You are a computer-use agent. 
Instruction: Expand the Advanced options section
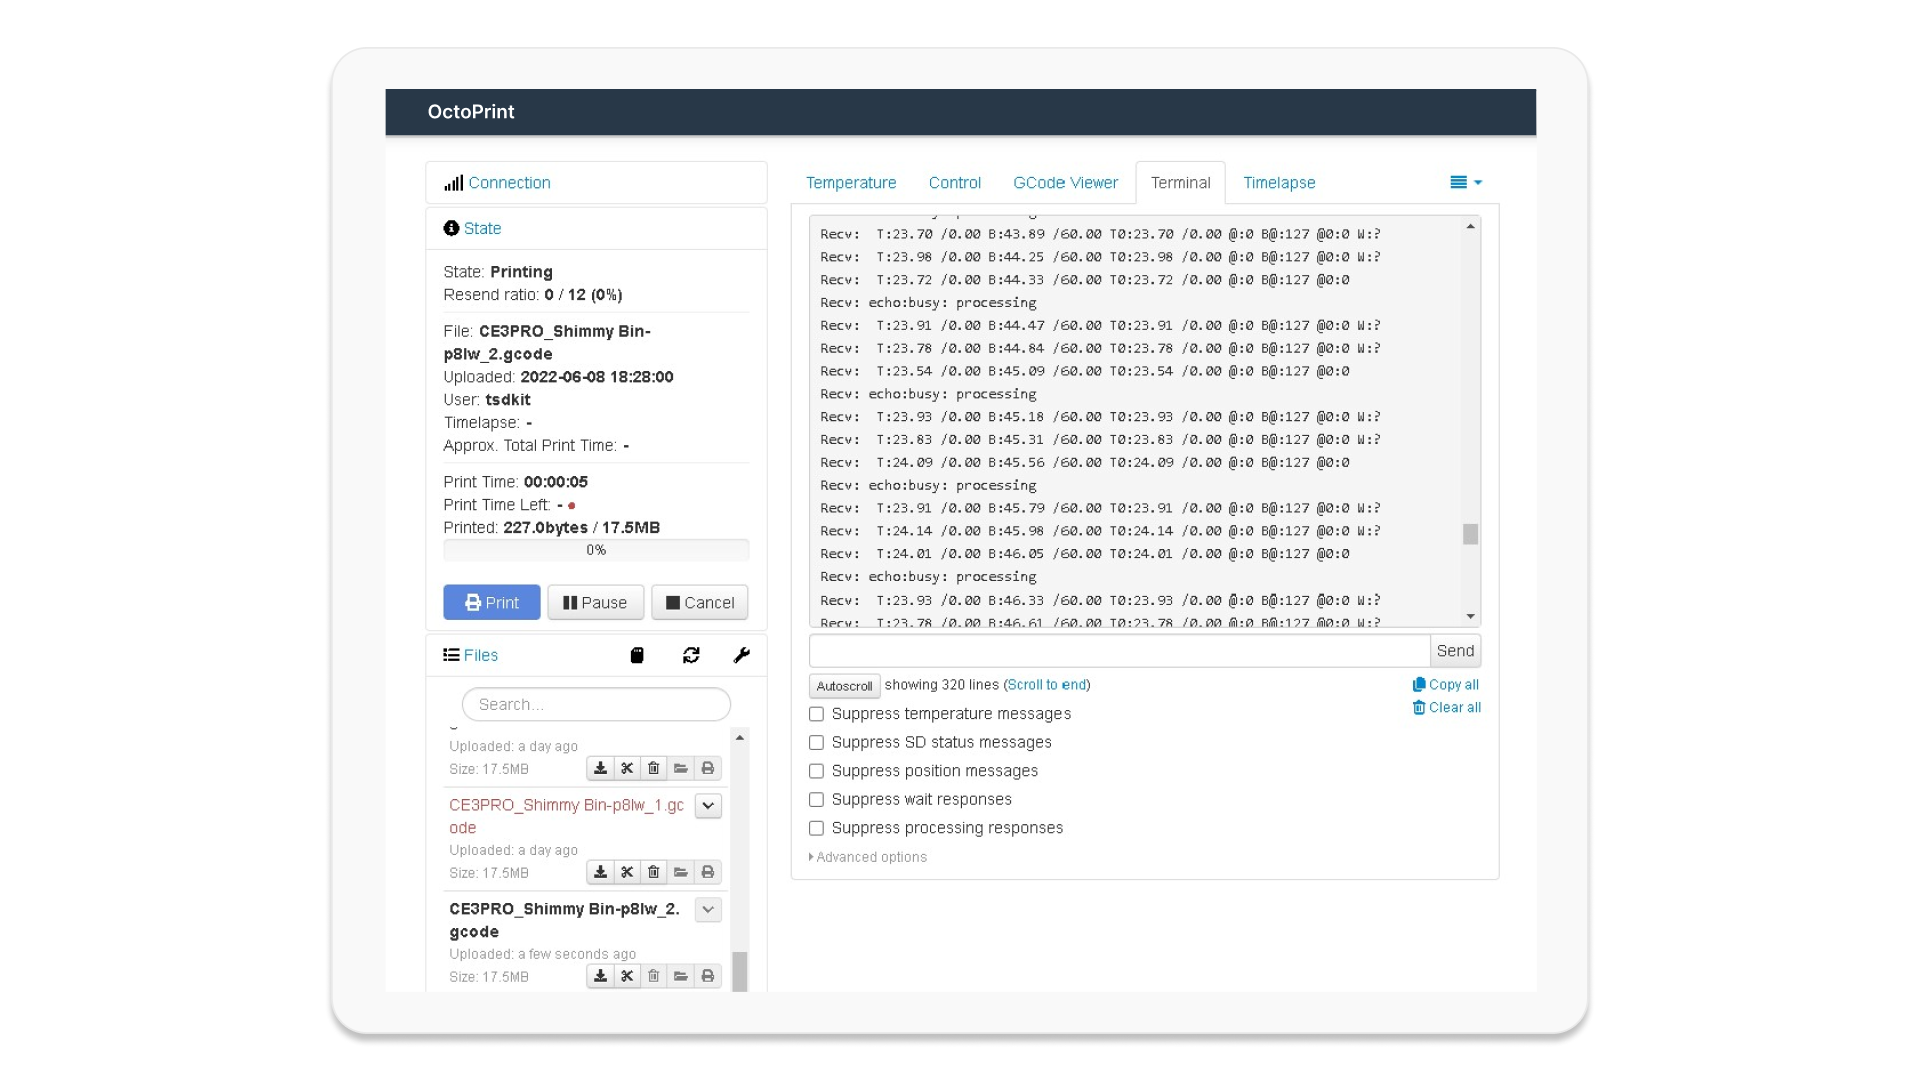click(868, 857)
